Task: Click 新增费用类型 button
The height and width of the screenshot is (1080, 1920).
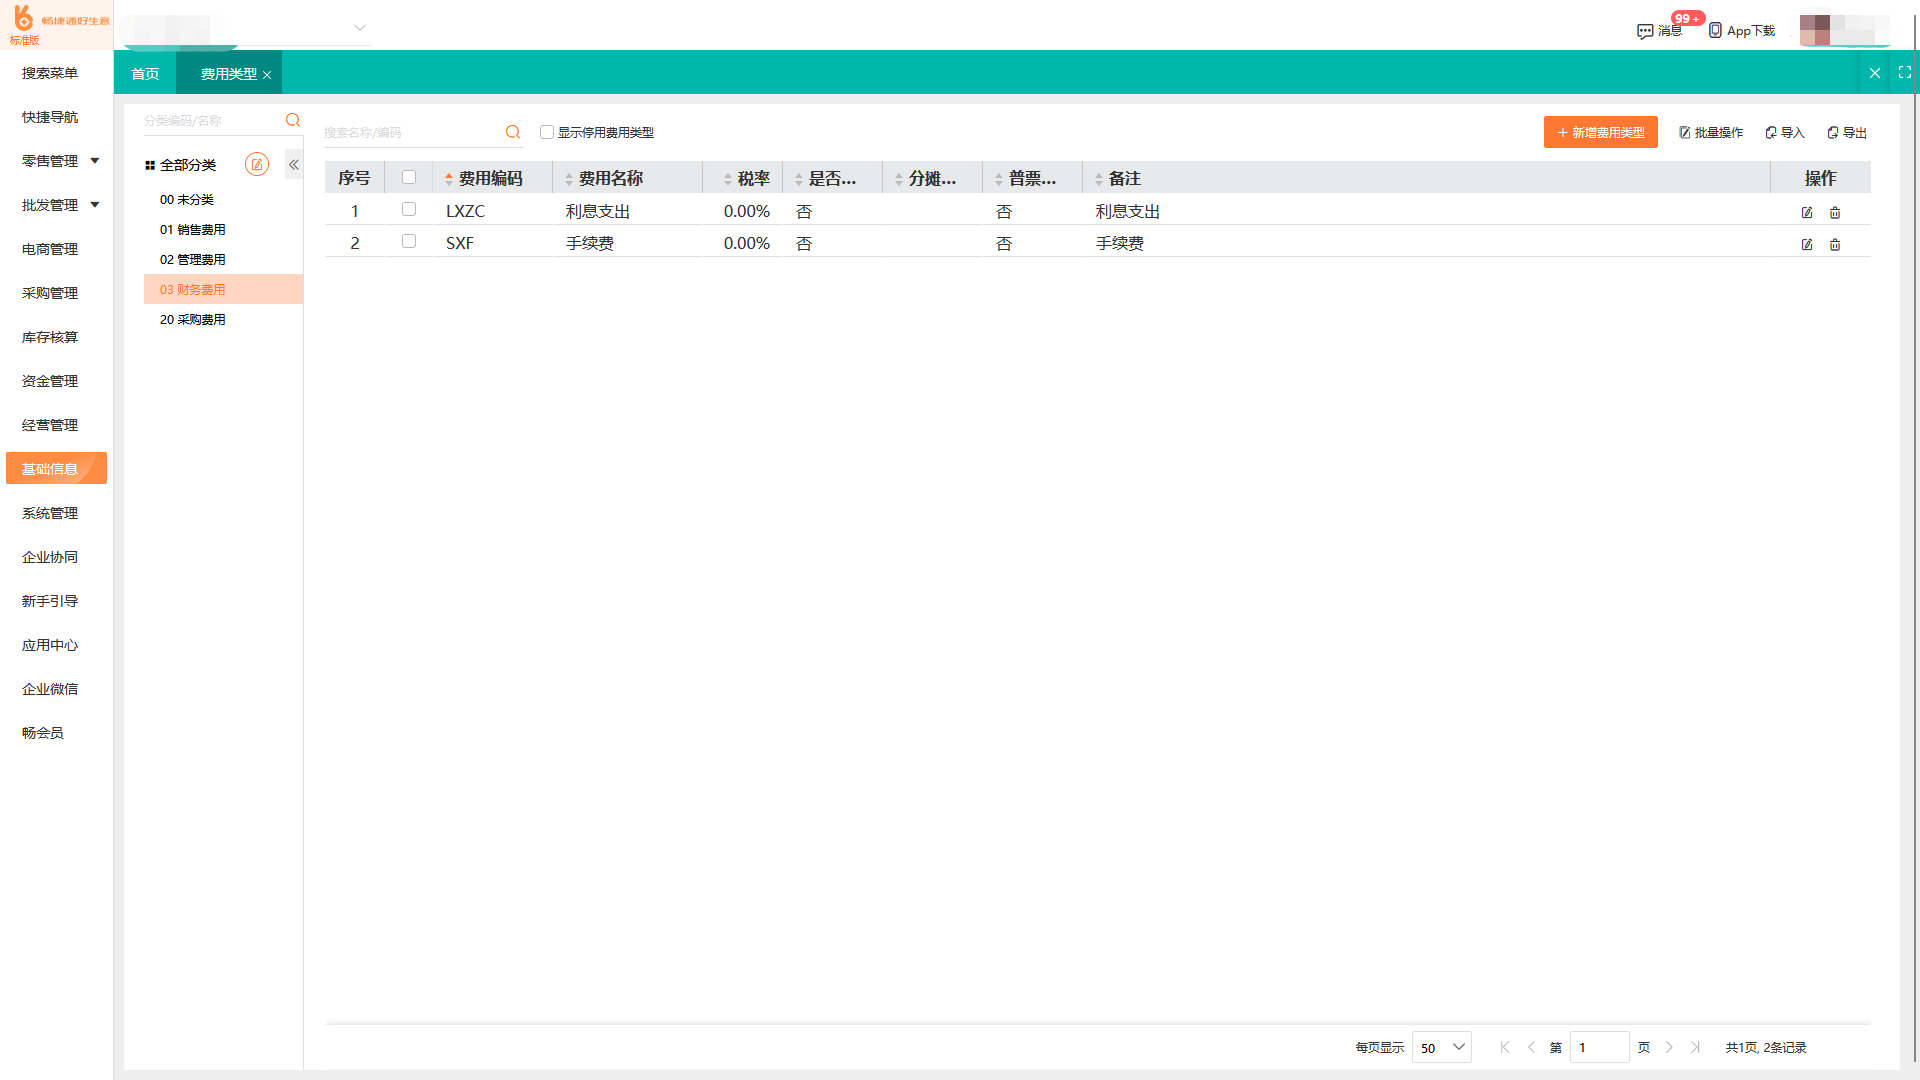Action: [1600, 131]
